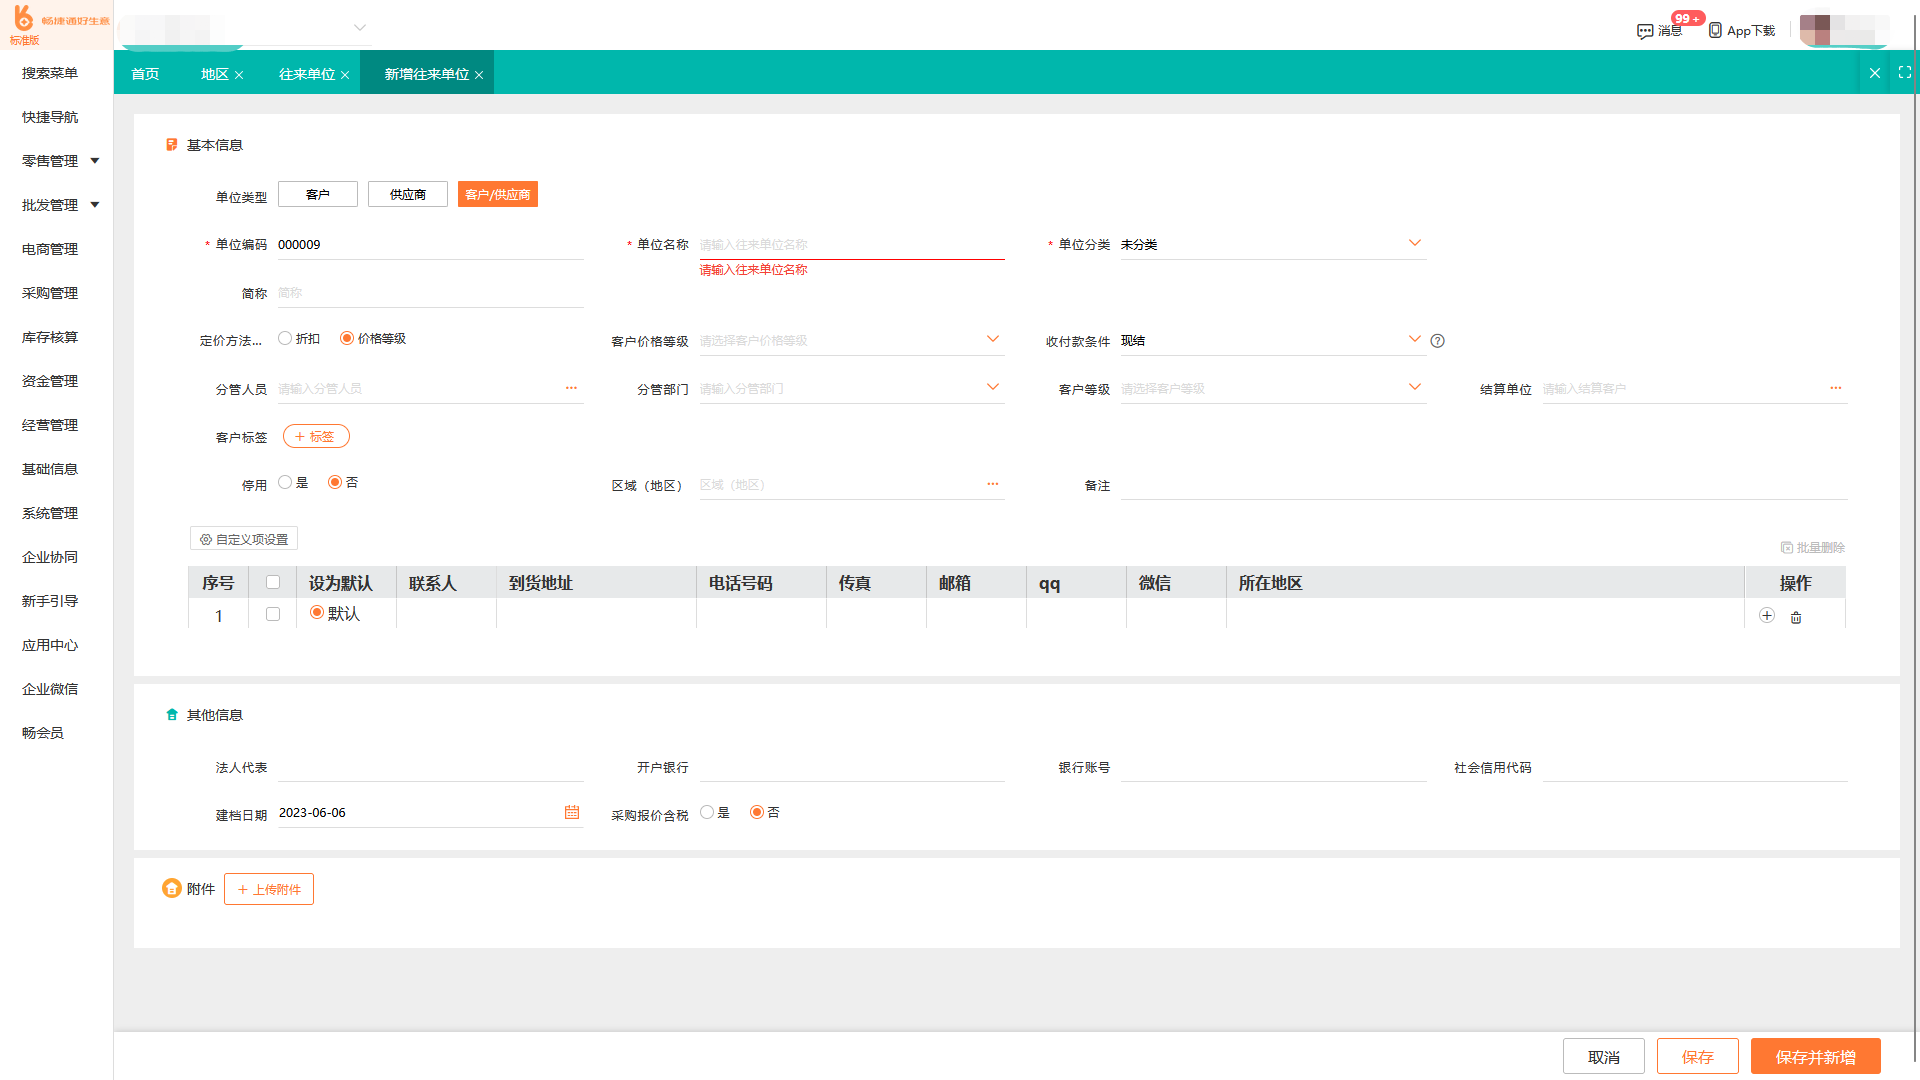Click the 客户 unit type icon
This screenshot has height=1080, width=1920.
[318, 195]
